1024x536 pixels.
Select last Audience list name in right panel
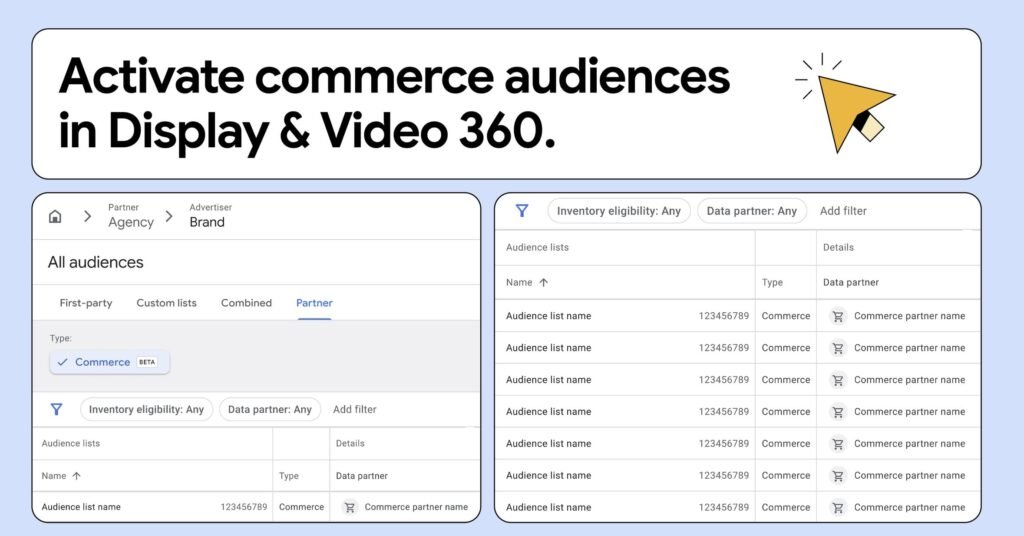(549, 507)
